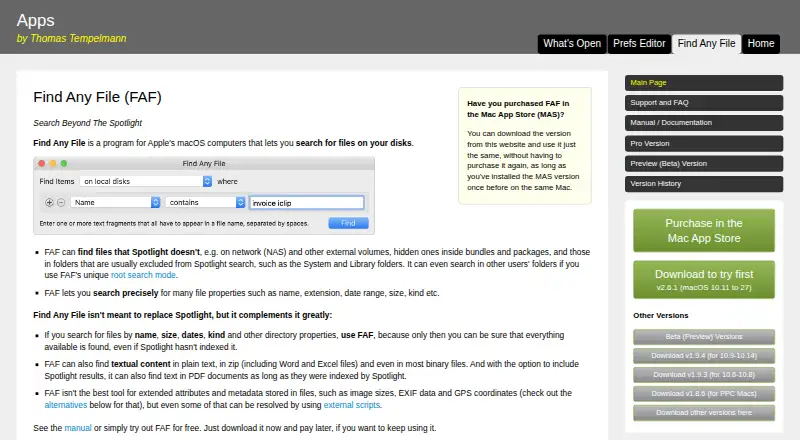Click 'Search Beyond The Spotlight' tagline
This screenshot has width=800, height=440.
click(x=88, y=123)
